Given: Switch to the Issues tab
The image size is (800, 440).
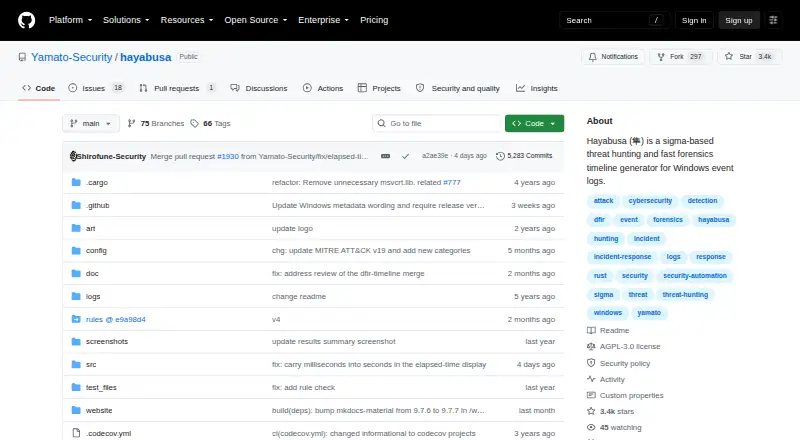Looking at the screenshot, I should pyautogui.click(x=96, y=88).
